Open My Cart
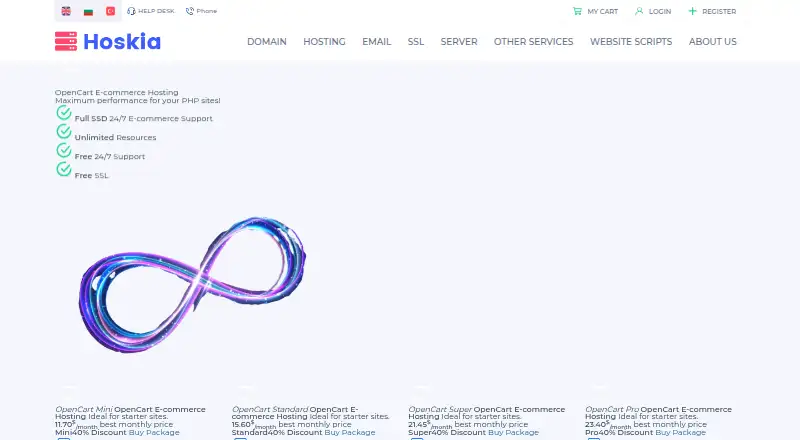Image resolution: width=800 pixels, height=440 pixels. coord(603,11)
